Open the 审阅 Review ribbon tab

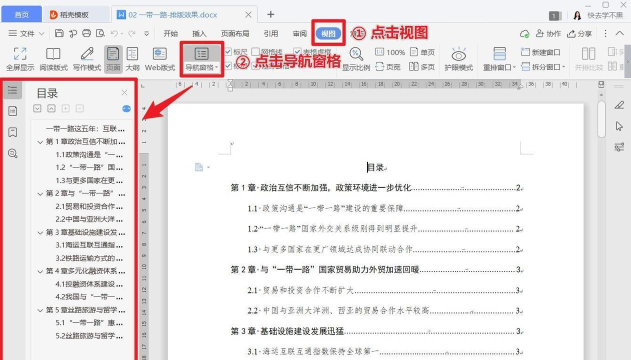tap(300, 33)
